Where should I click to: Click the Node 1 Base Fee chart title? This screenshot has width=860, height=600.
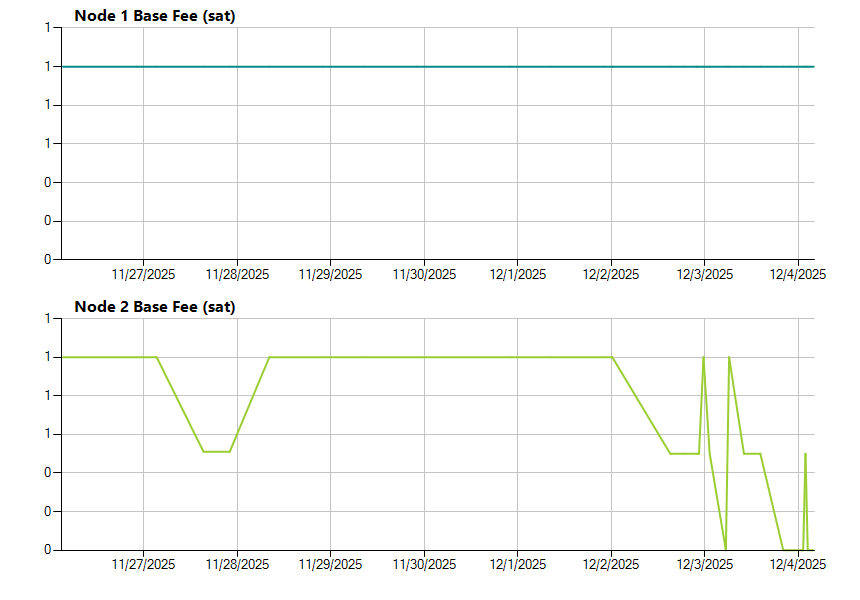pos(155,16)
